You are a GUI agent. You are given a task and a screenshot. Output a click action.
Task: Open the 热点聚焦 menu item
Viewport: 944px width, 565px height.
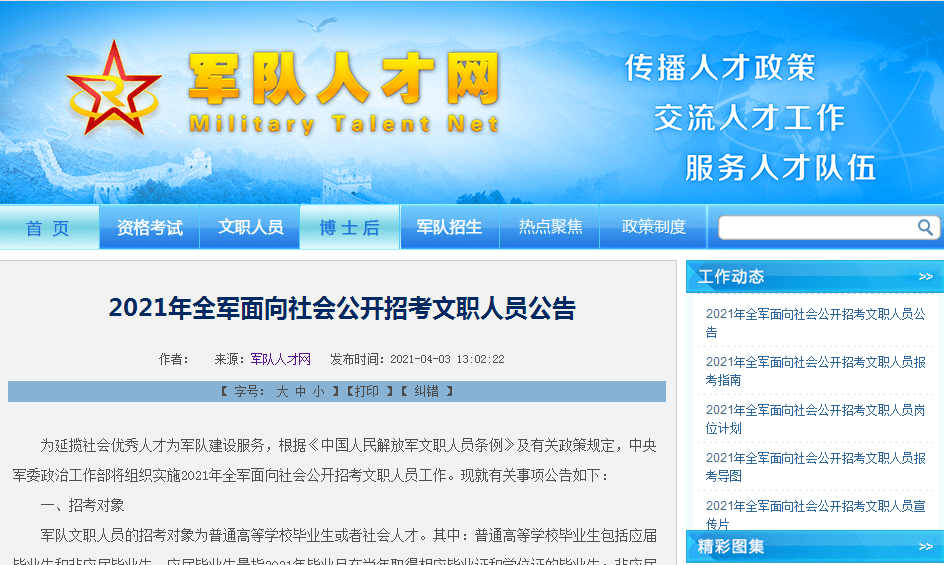(550, 228)
